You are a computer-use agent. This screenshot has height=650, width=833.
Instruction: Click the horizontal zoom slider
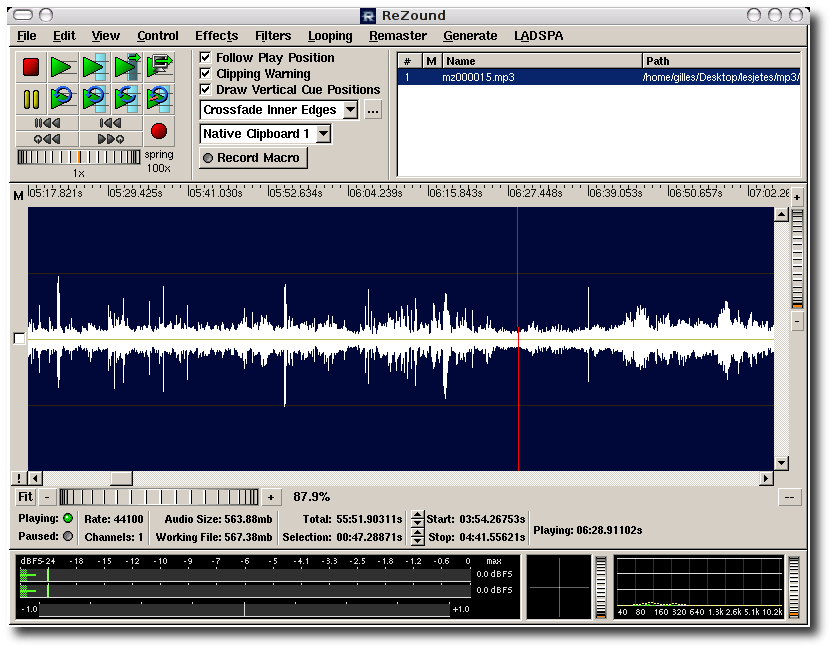158,497
